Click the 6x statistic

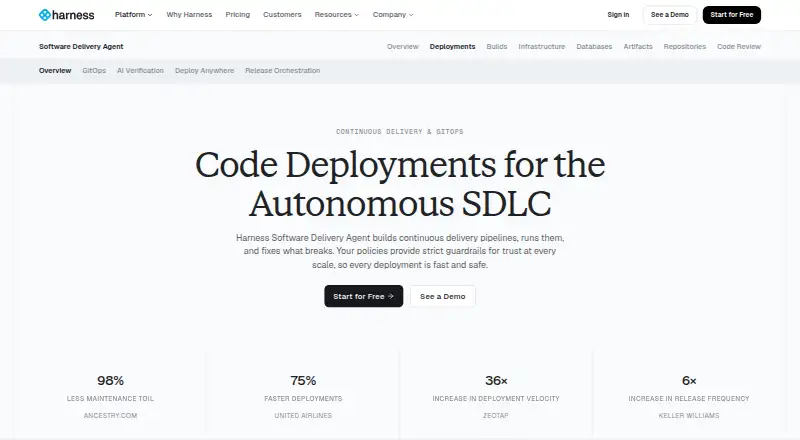[x=689, y=381]
